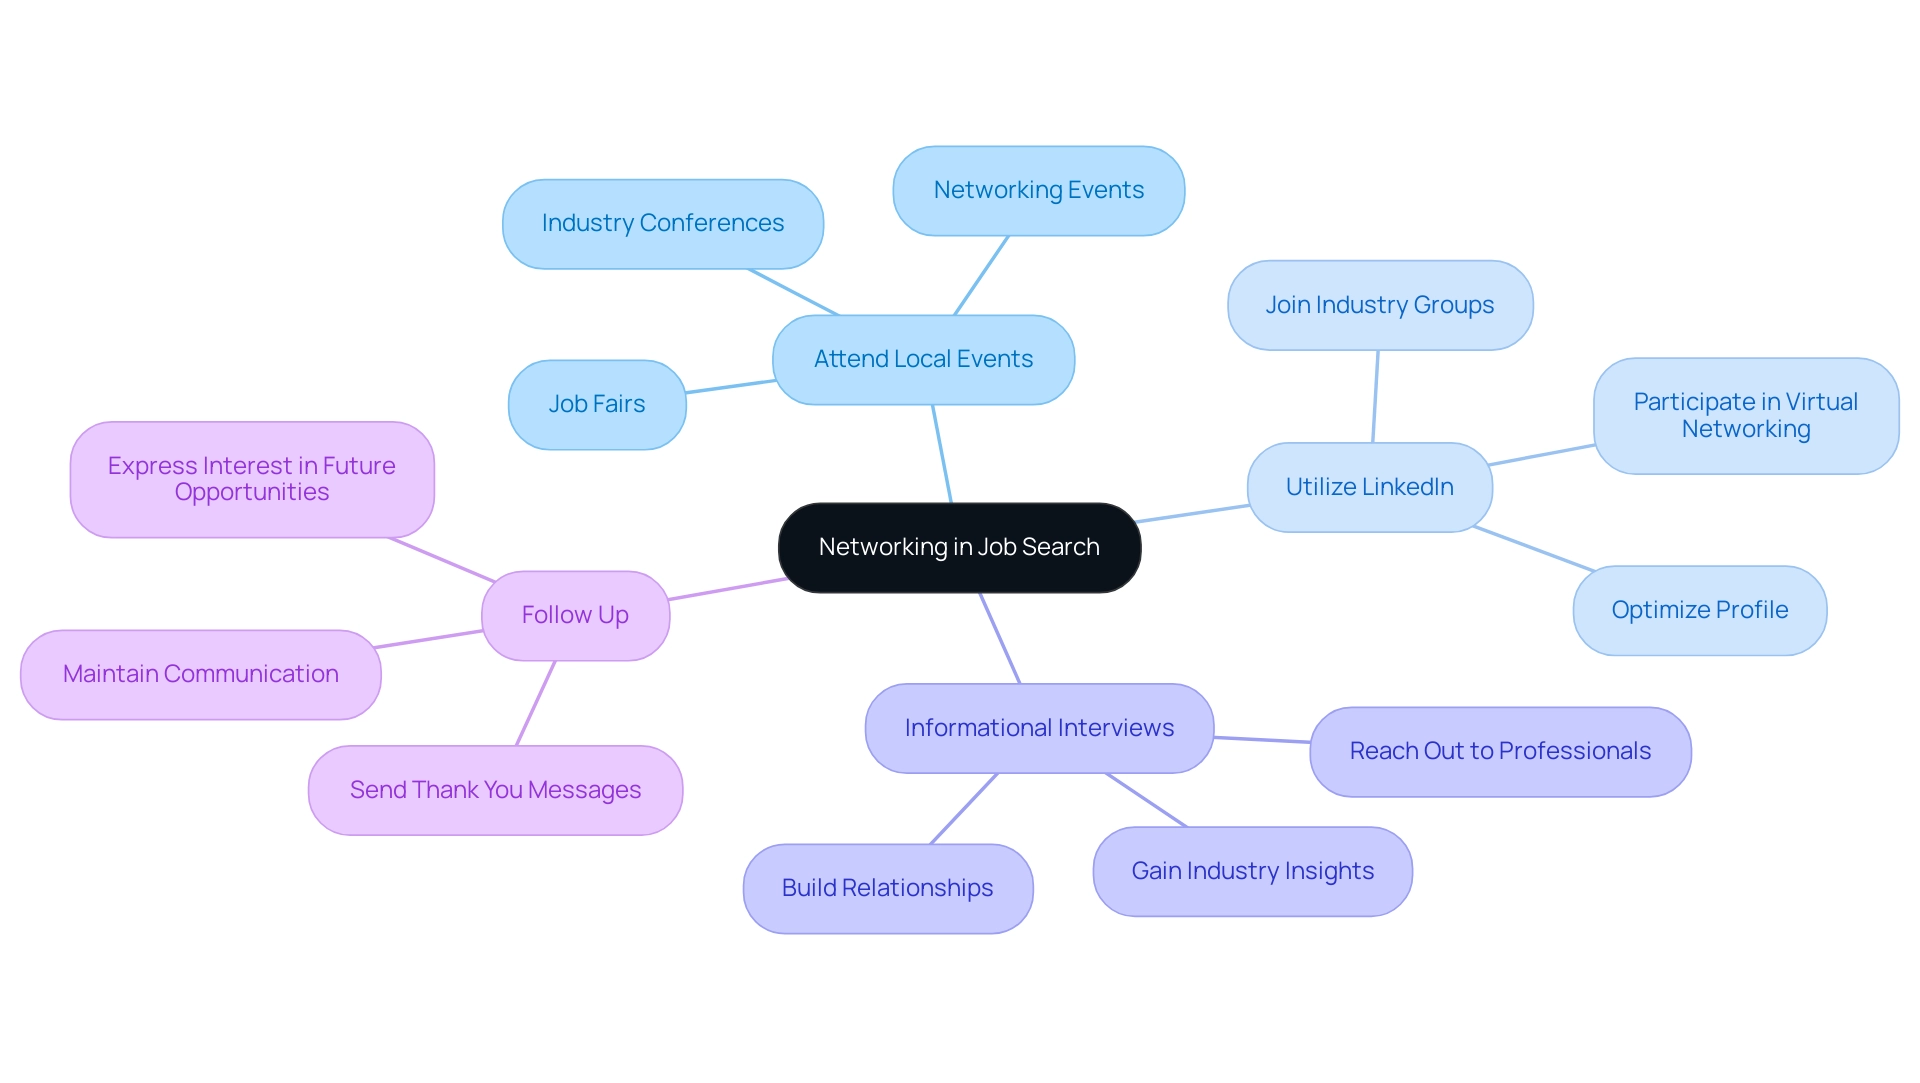1920x1083 pixels.
Task: Click the Networking in Job Search node
Action: 959,546
